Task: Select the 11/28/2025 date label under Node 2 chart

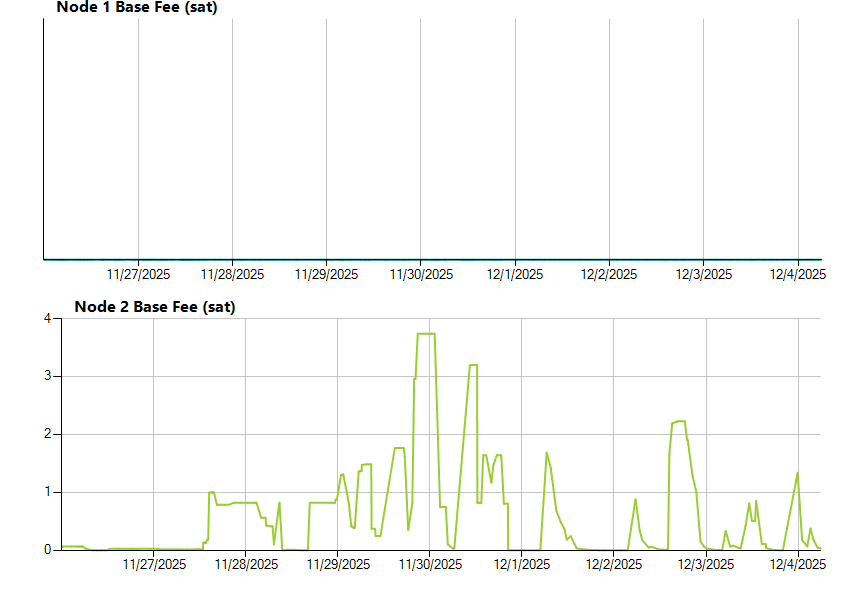Action: [246, 565]
